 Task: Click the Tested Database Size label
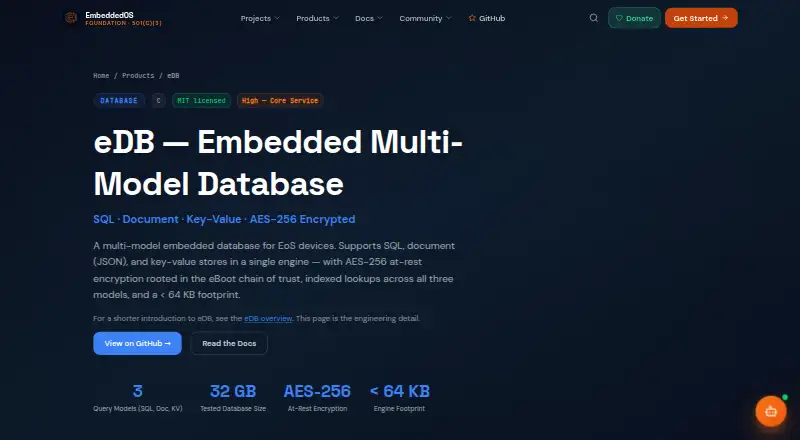pyautogui.click(x=233, y=408)
